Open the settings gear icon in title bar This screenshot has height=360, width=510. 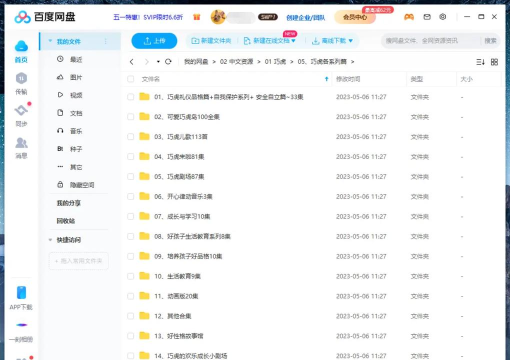point(443,17)
